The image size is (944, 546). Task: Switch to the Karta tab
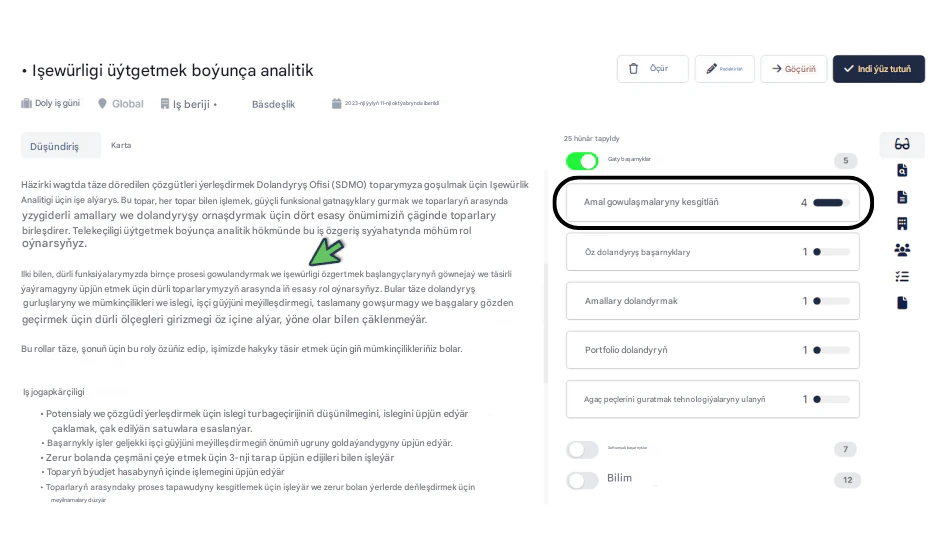click(121, 145)
